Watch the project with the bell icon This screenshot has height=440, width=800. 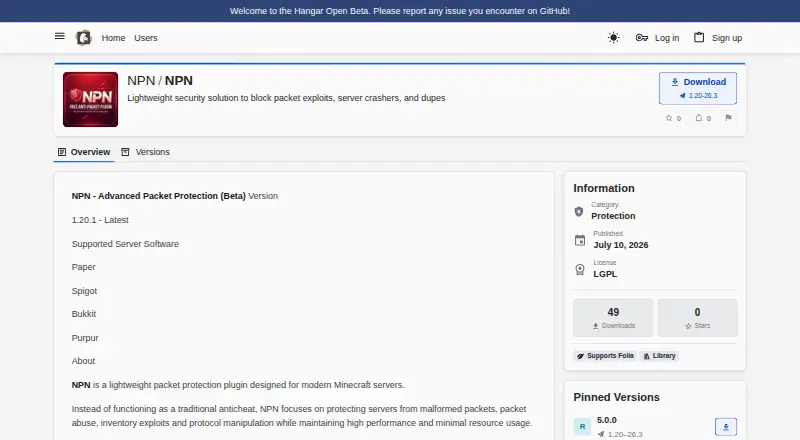[703, 118]
